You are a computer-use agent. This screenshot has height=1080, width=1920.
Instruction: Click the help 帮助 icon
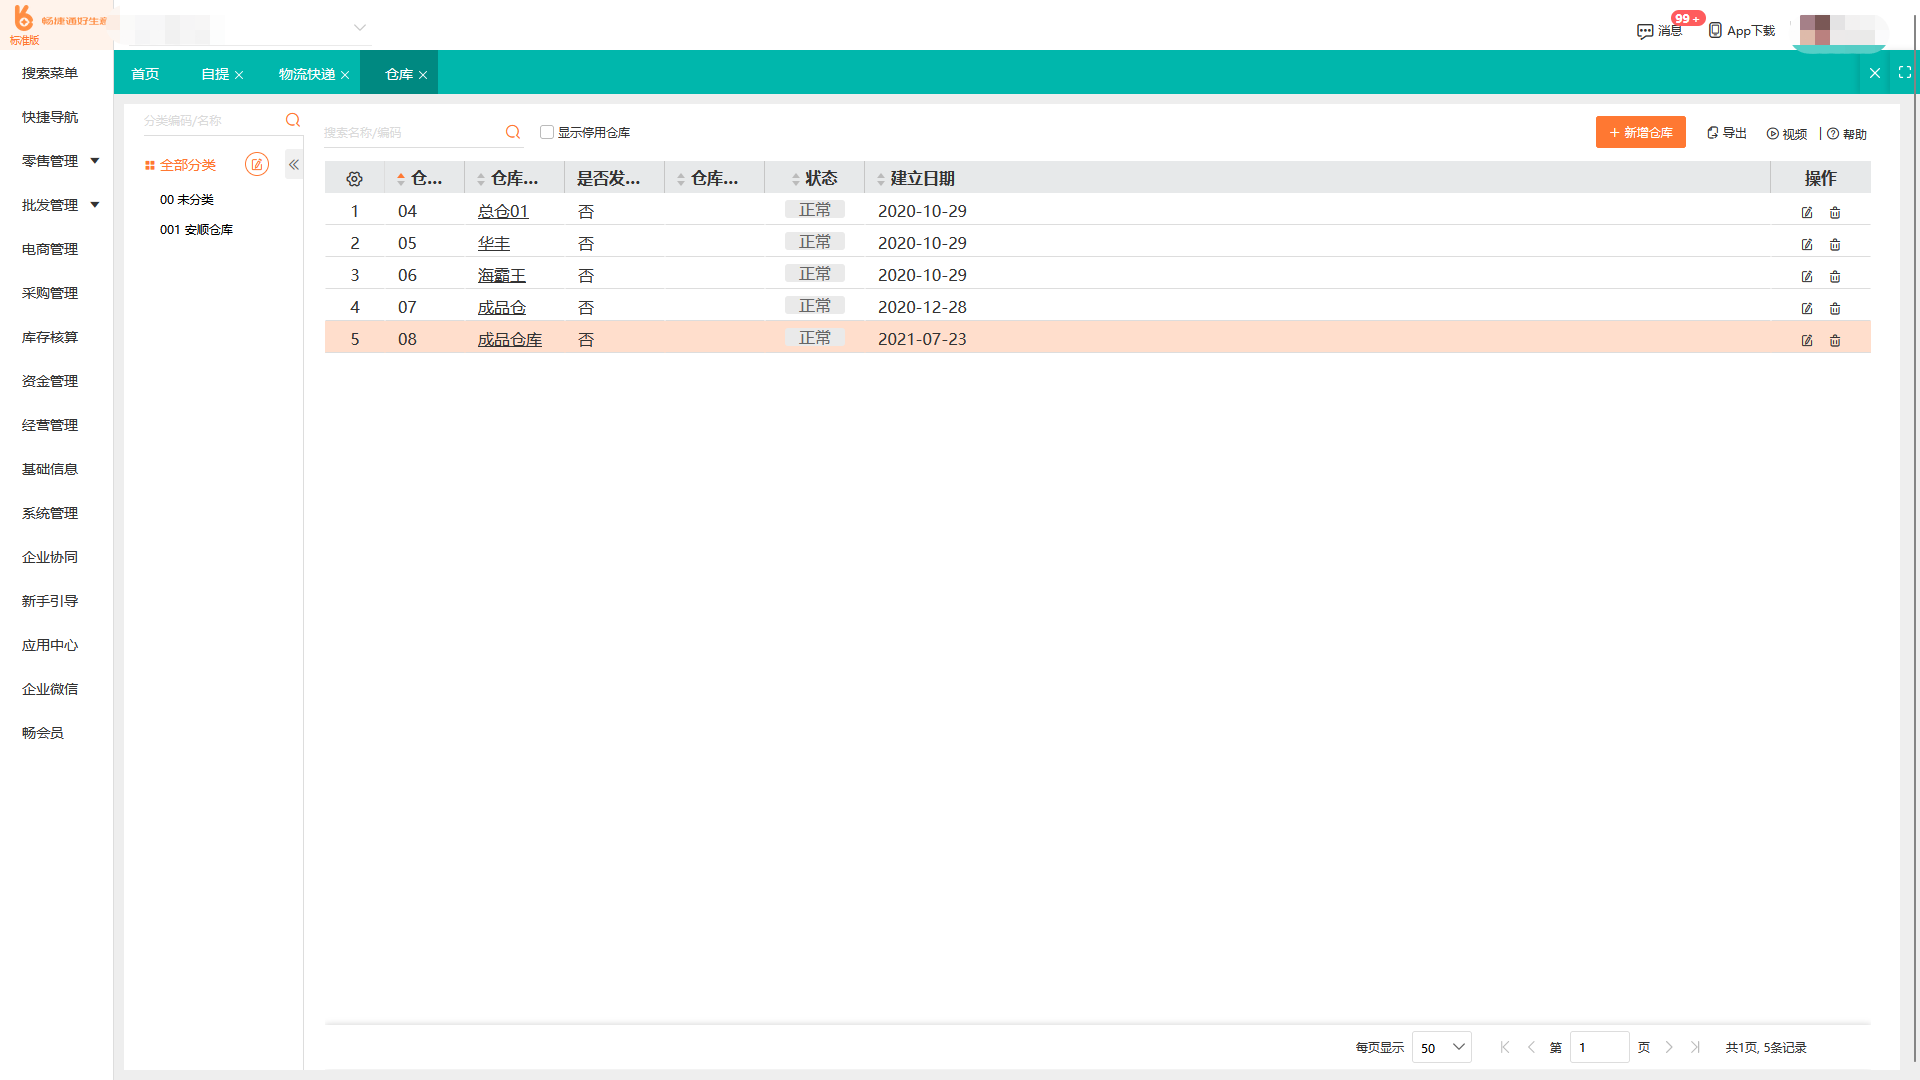[x=1832, y=131]
